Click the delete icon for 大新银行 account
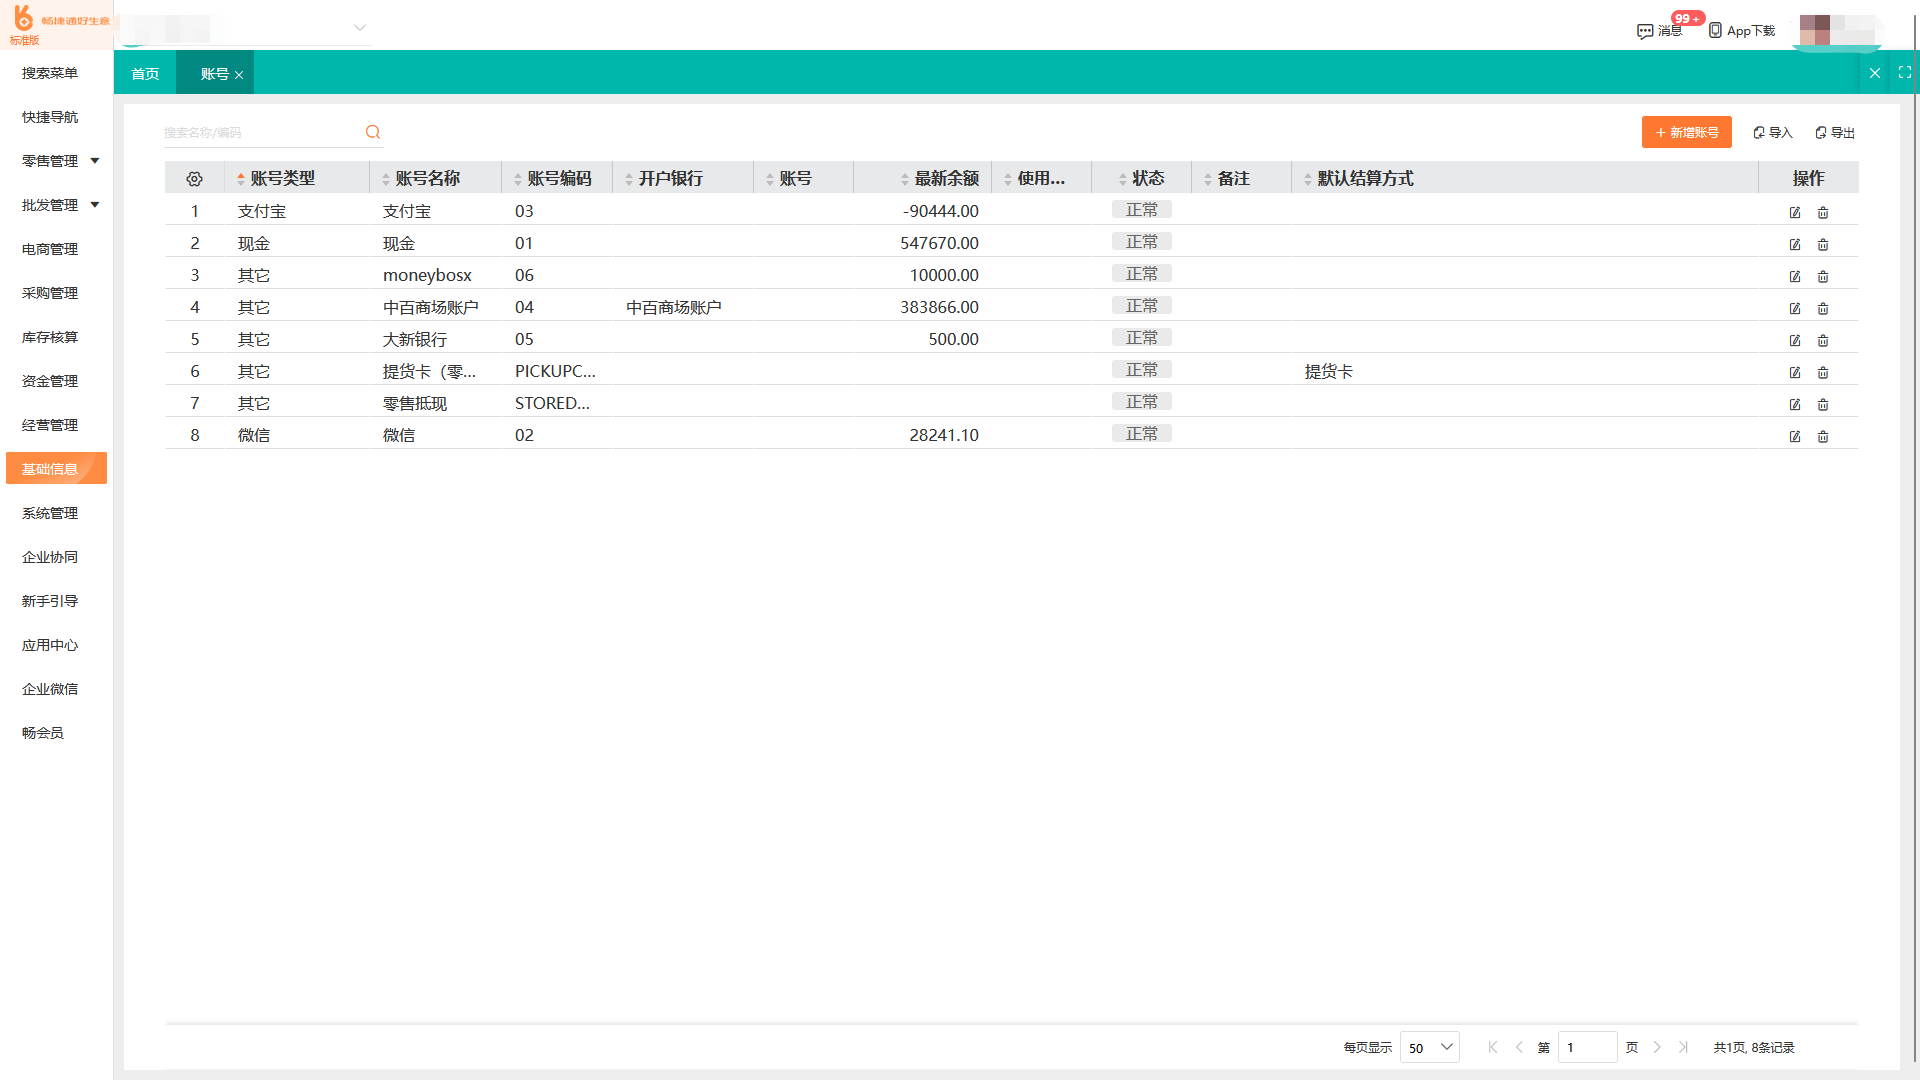 point(1822,339)
